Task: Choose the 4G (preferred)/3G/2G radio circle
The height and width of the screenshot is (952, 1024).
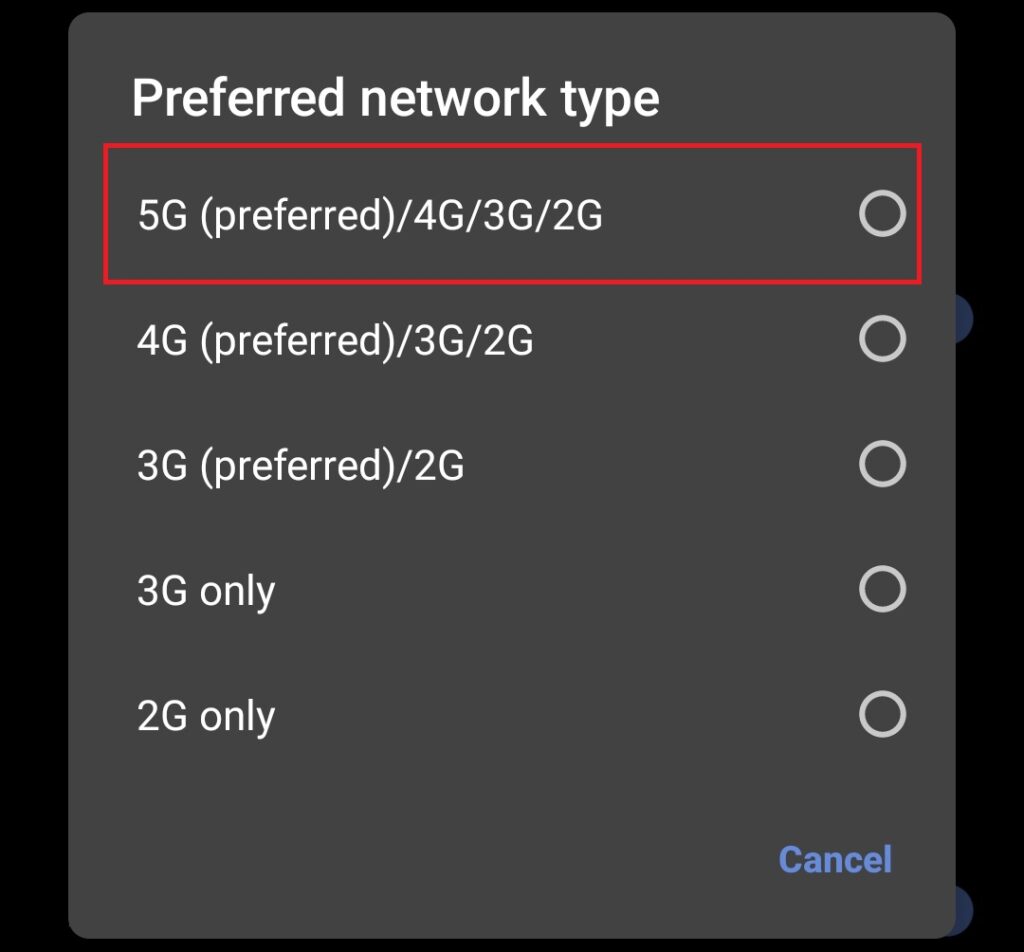Action: pos(882,339)
